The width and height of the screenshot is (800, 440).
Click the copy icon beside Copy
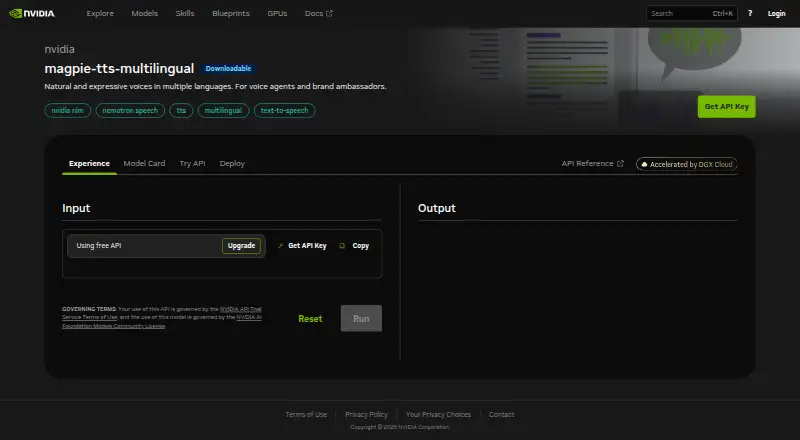(342, 246)
